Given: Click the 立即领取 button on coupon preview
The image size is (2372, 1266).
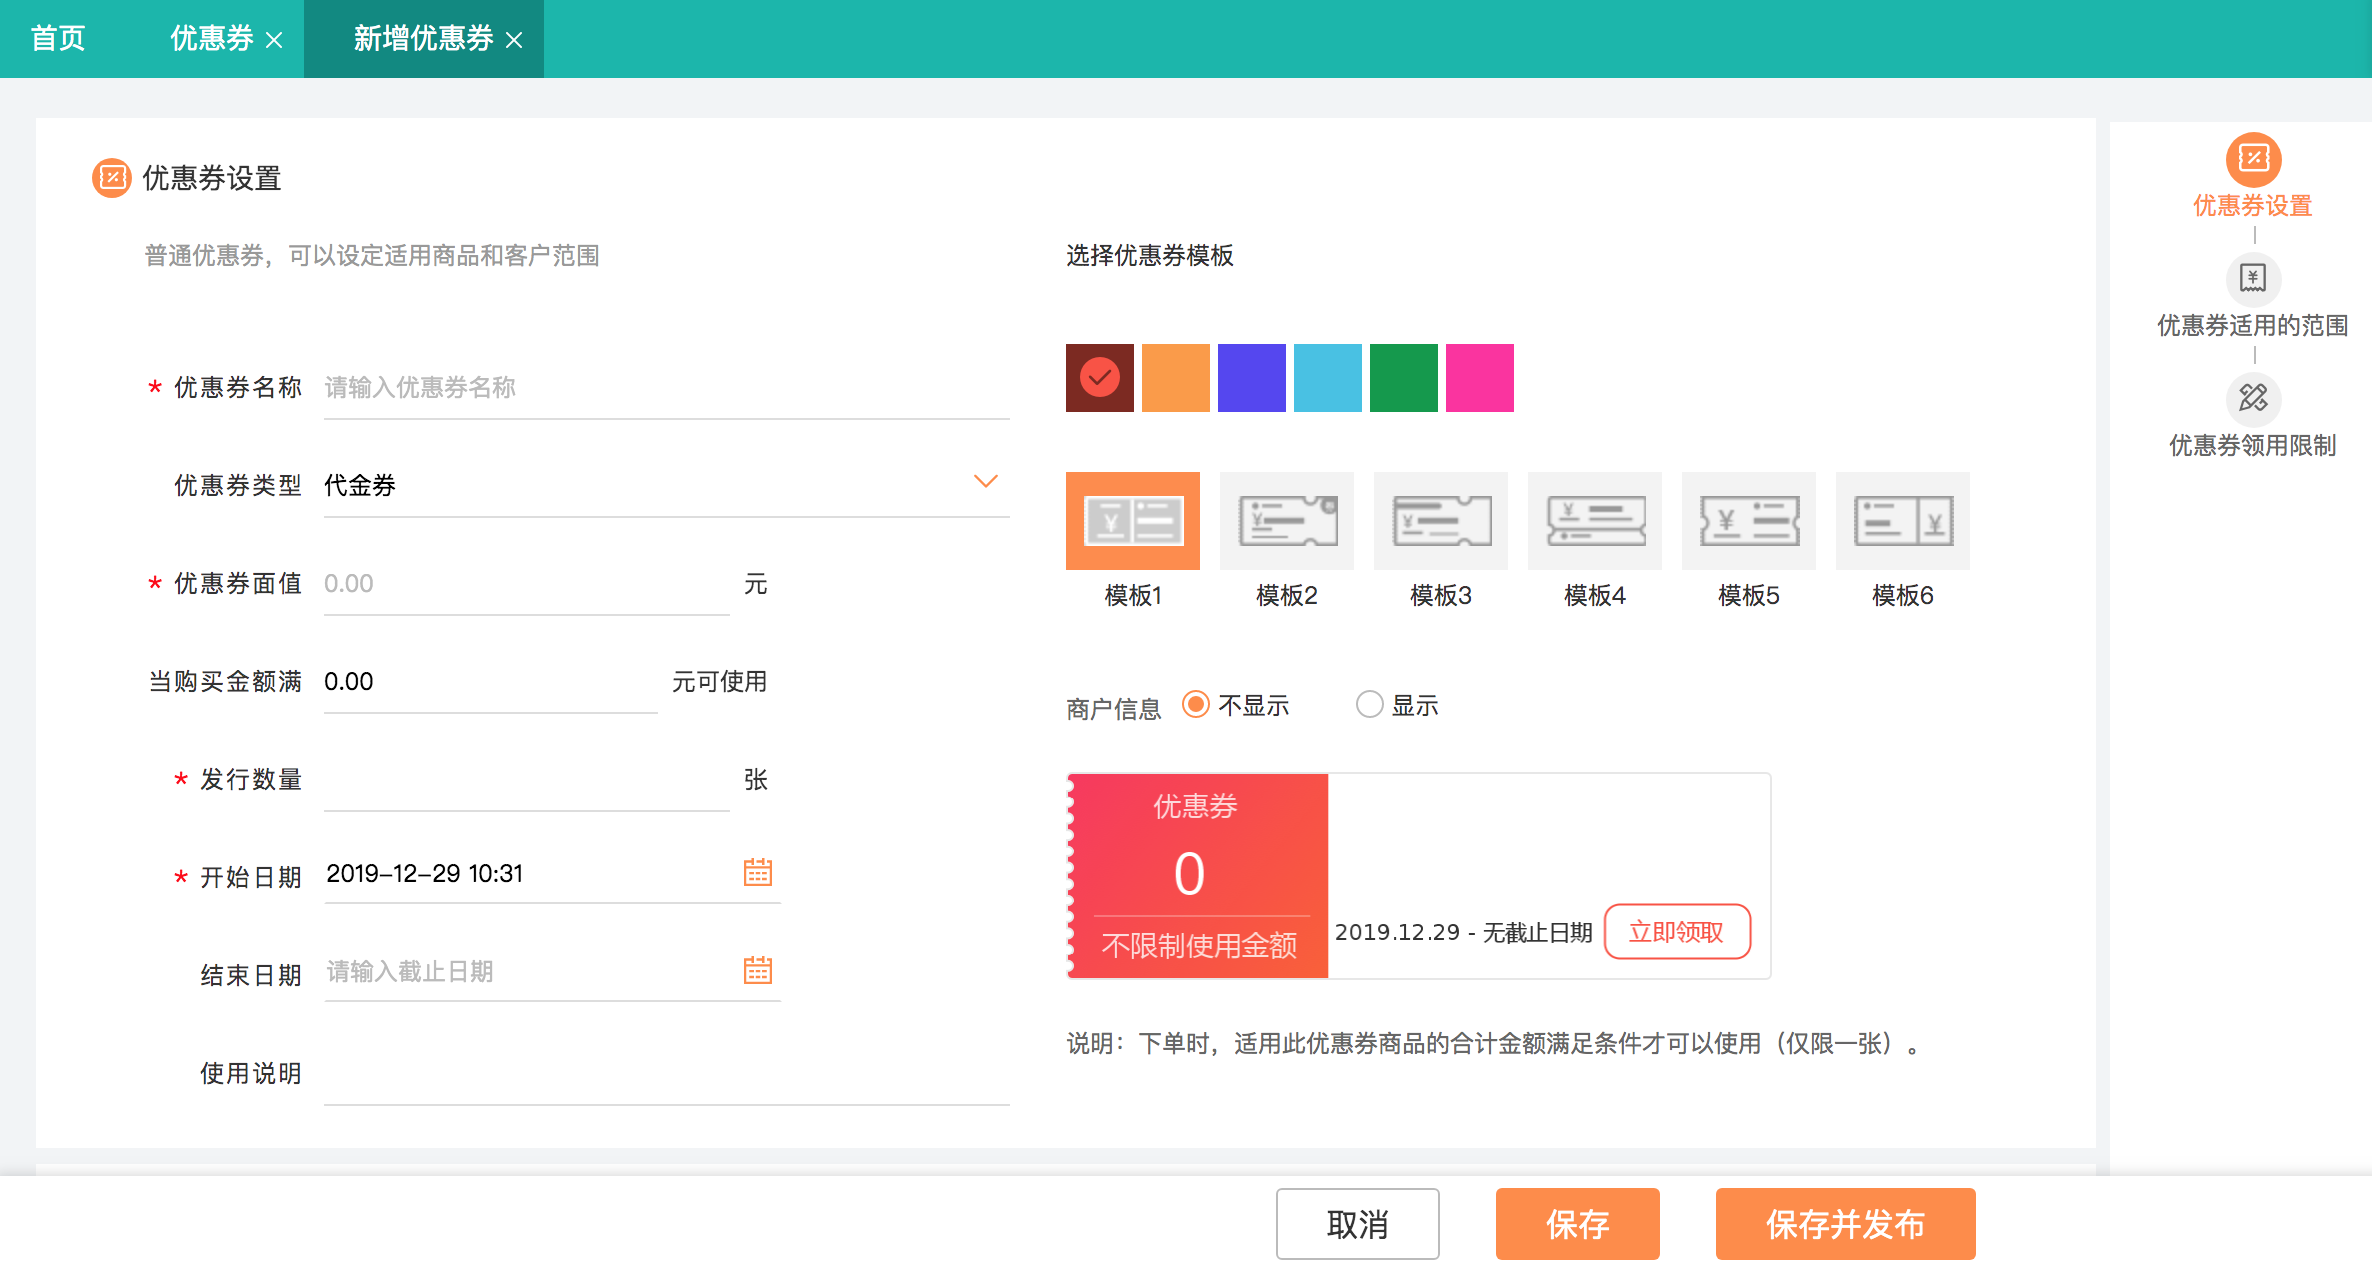Looking at the screenshot, I should tap(1677, 930).
